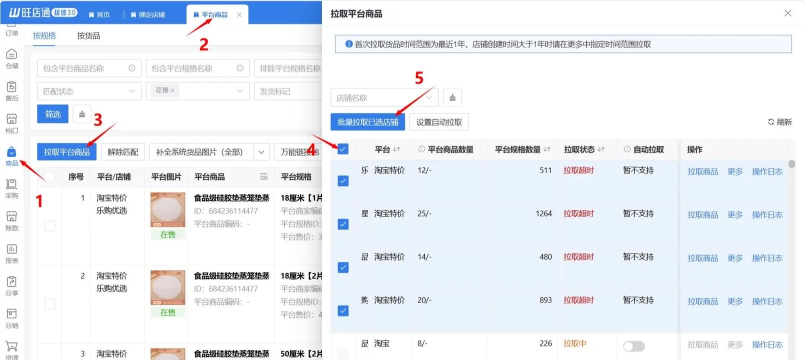
Task: Click the 包含平台商品名称 input field
Action: (89, 68)
